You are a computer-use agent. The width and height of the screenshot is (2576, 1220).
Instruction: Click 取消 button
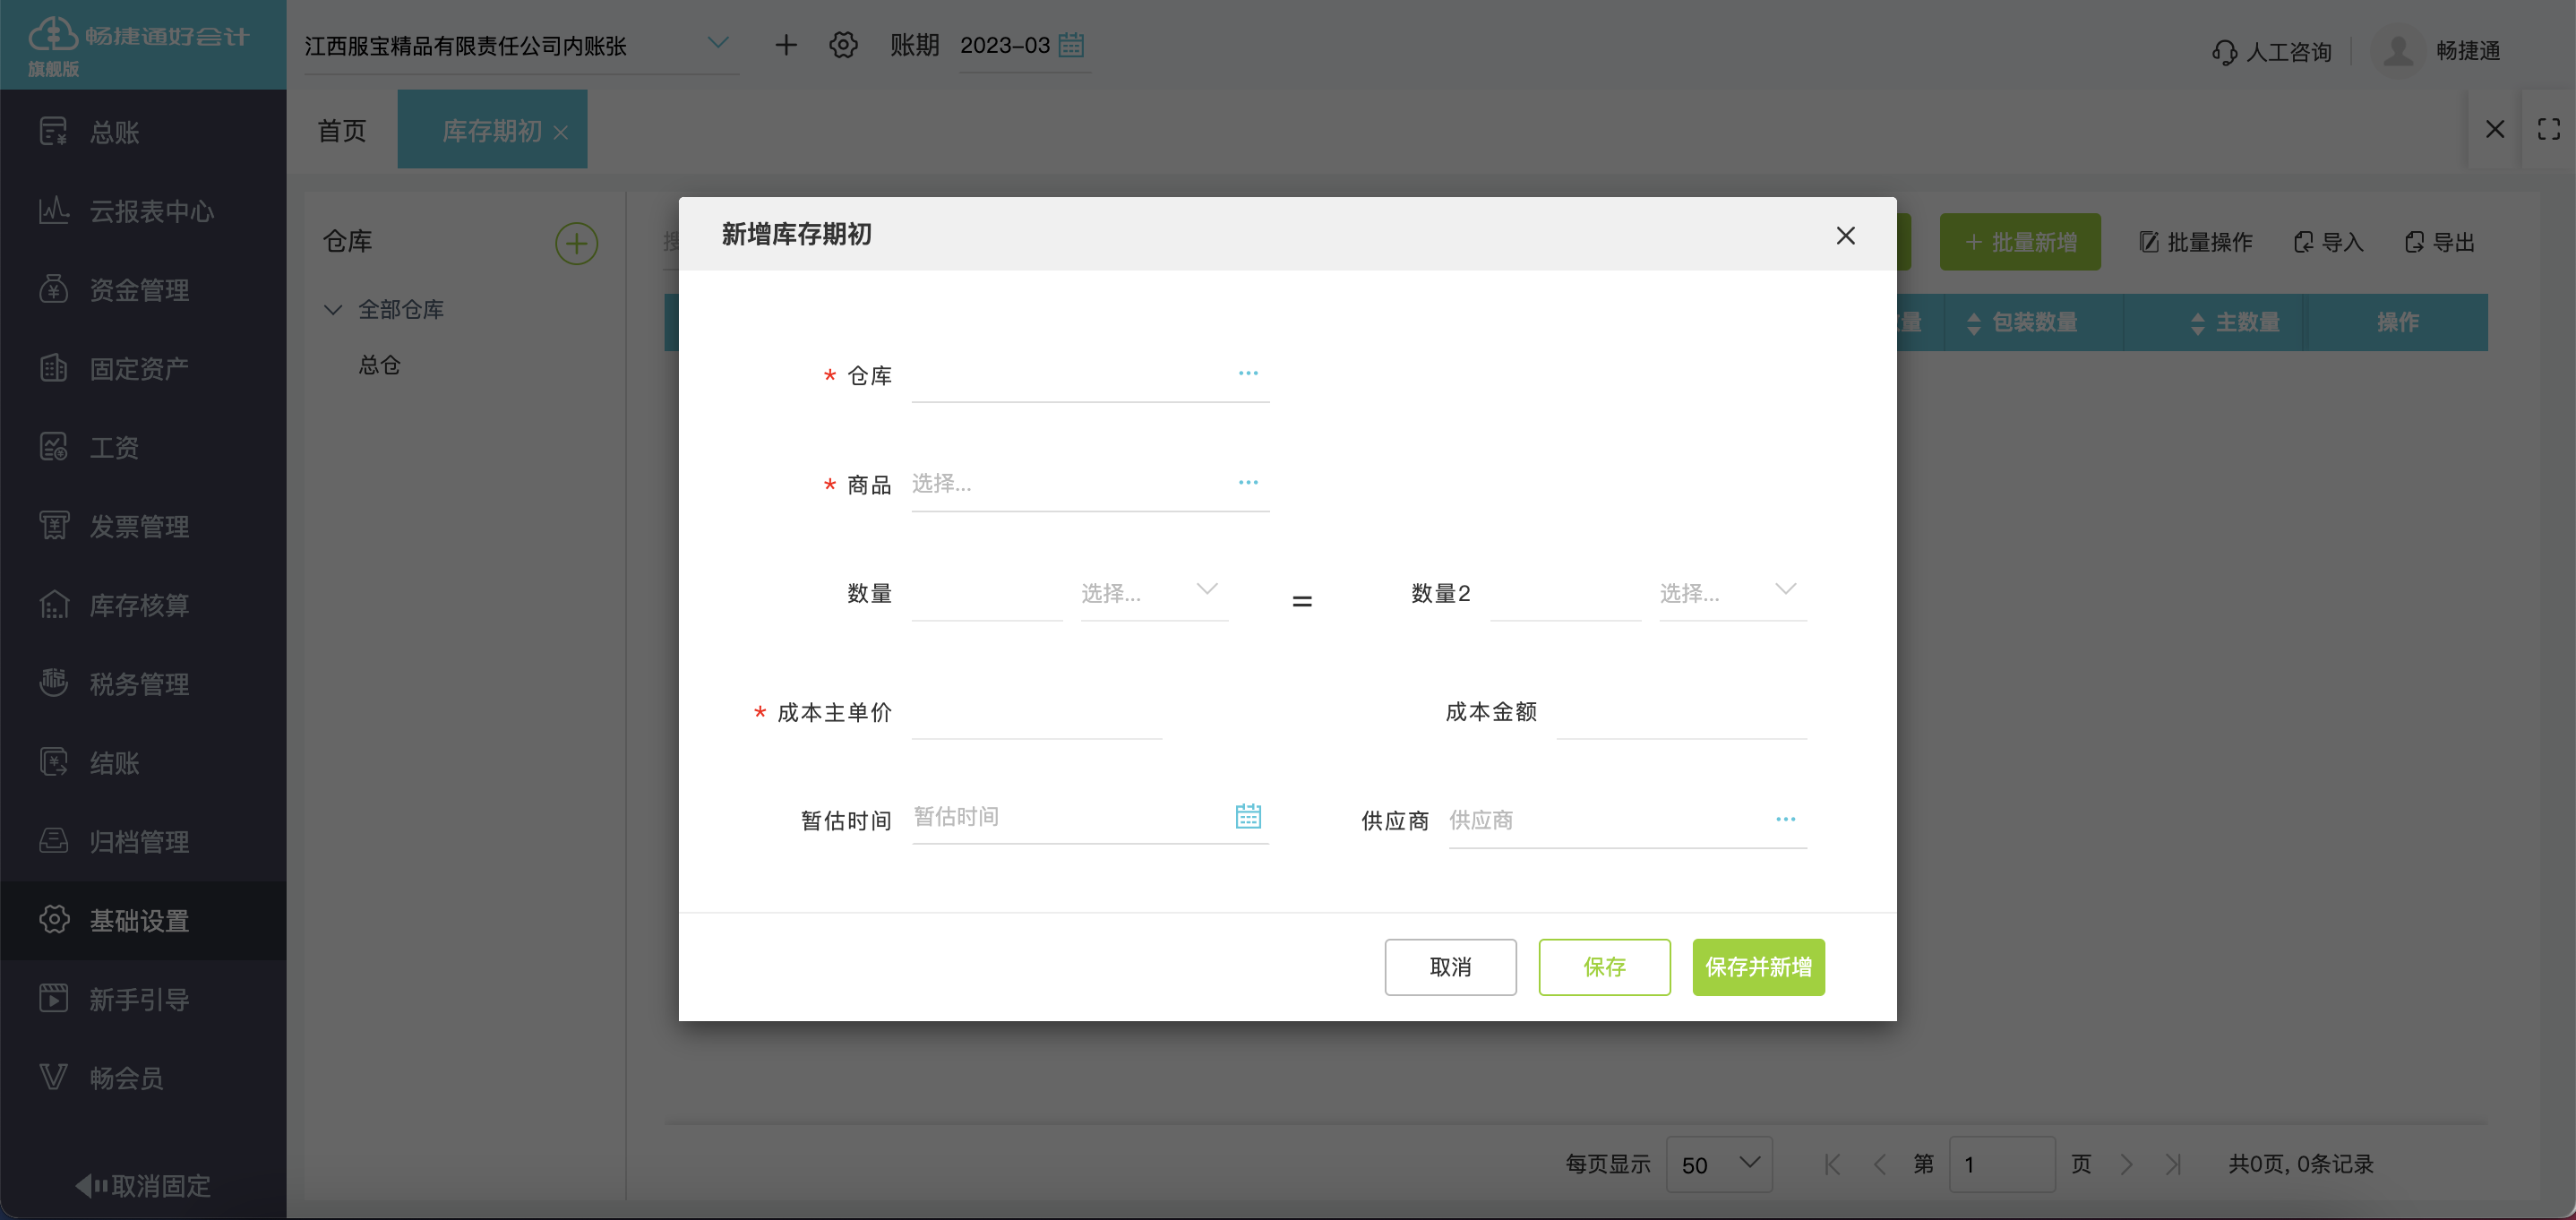(x=1451, y=967)
